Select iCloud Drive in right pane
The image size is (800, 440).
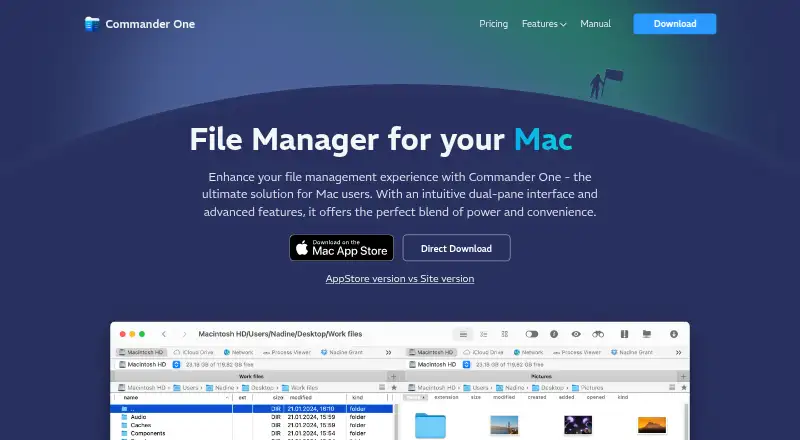pos(484,352)
